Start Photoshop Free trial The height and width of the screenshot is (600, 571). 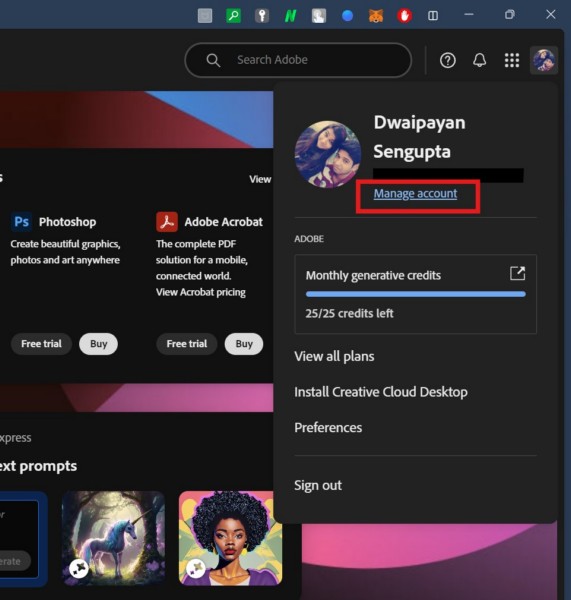coord(41,344)
